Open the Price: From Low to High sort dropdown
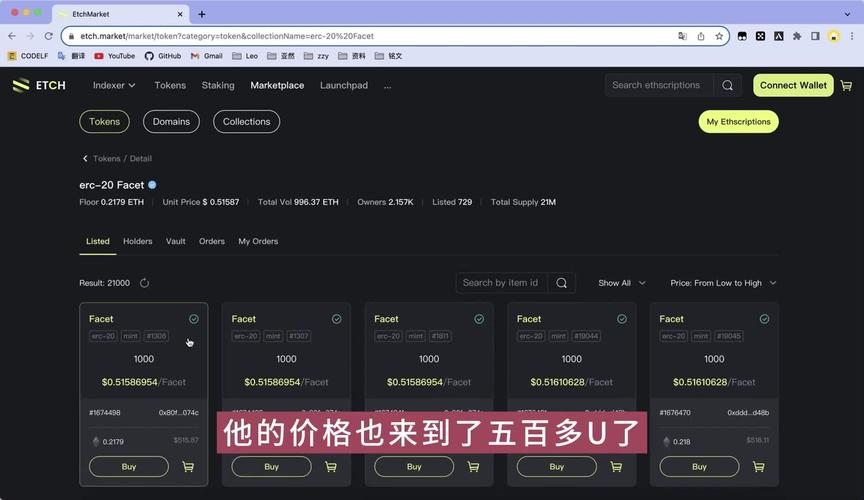 tap(723, 283)
